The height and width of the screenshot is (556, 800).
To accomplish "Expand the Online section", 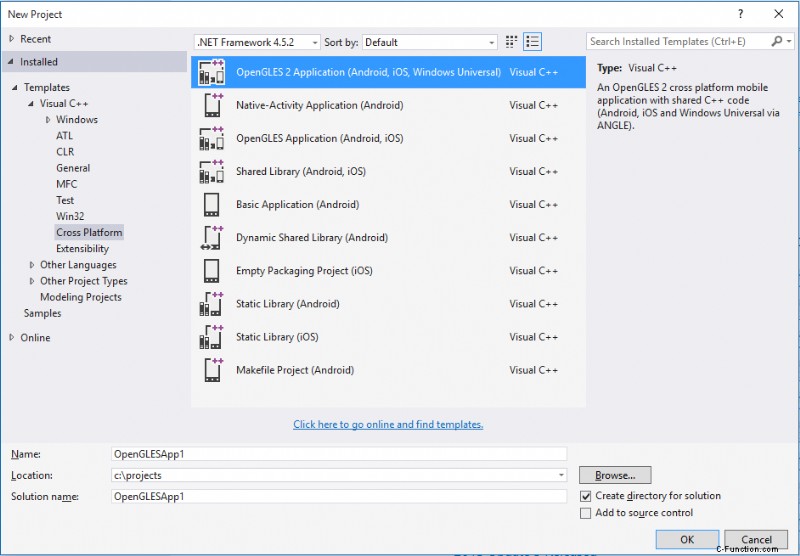I will 12,337.
